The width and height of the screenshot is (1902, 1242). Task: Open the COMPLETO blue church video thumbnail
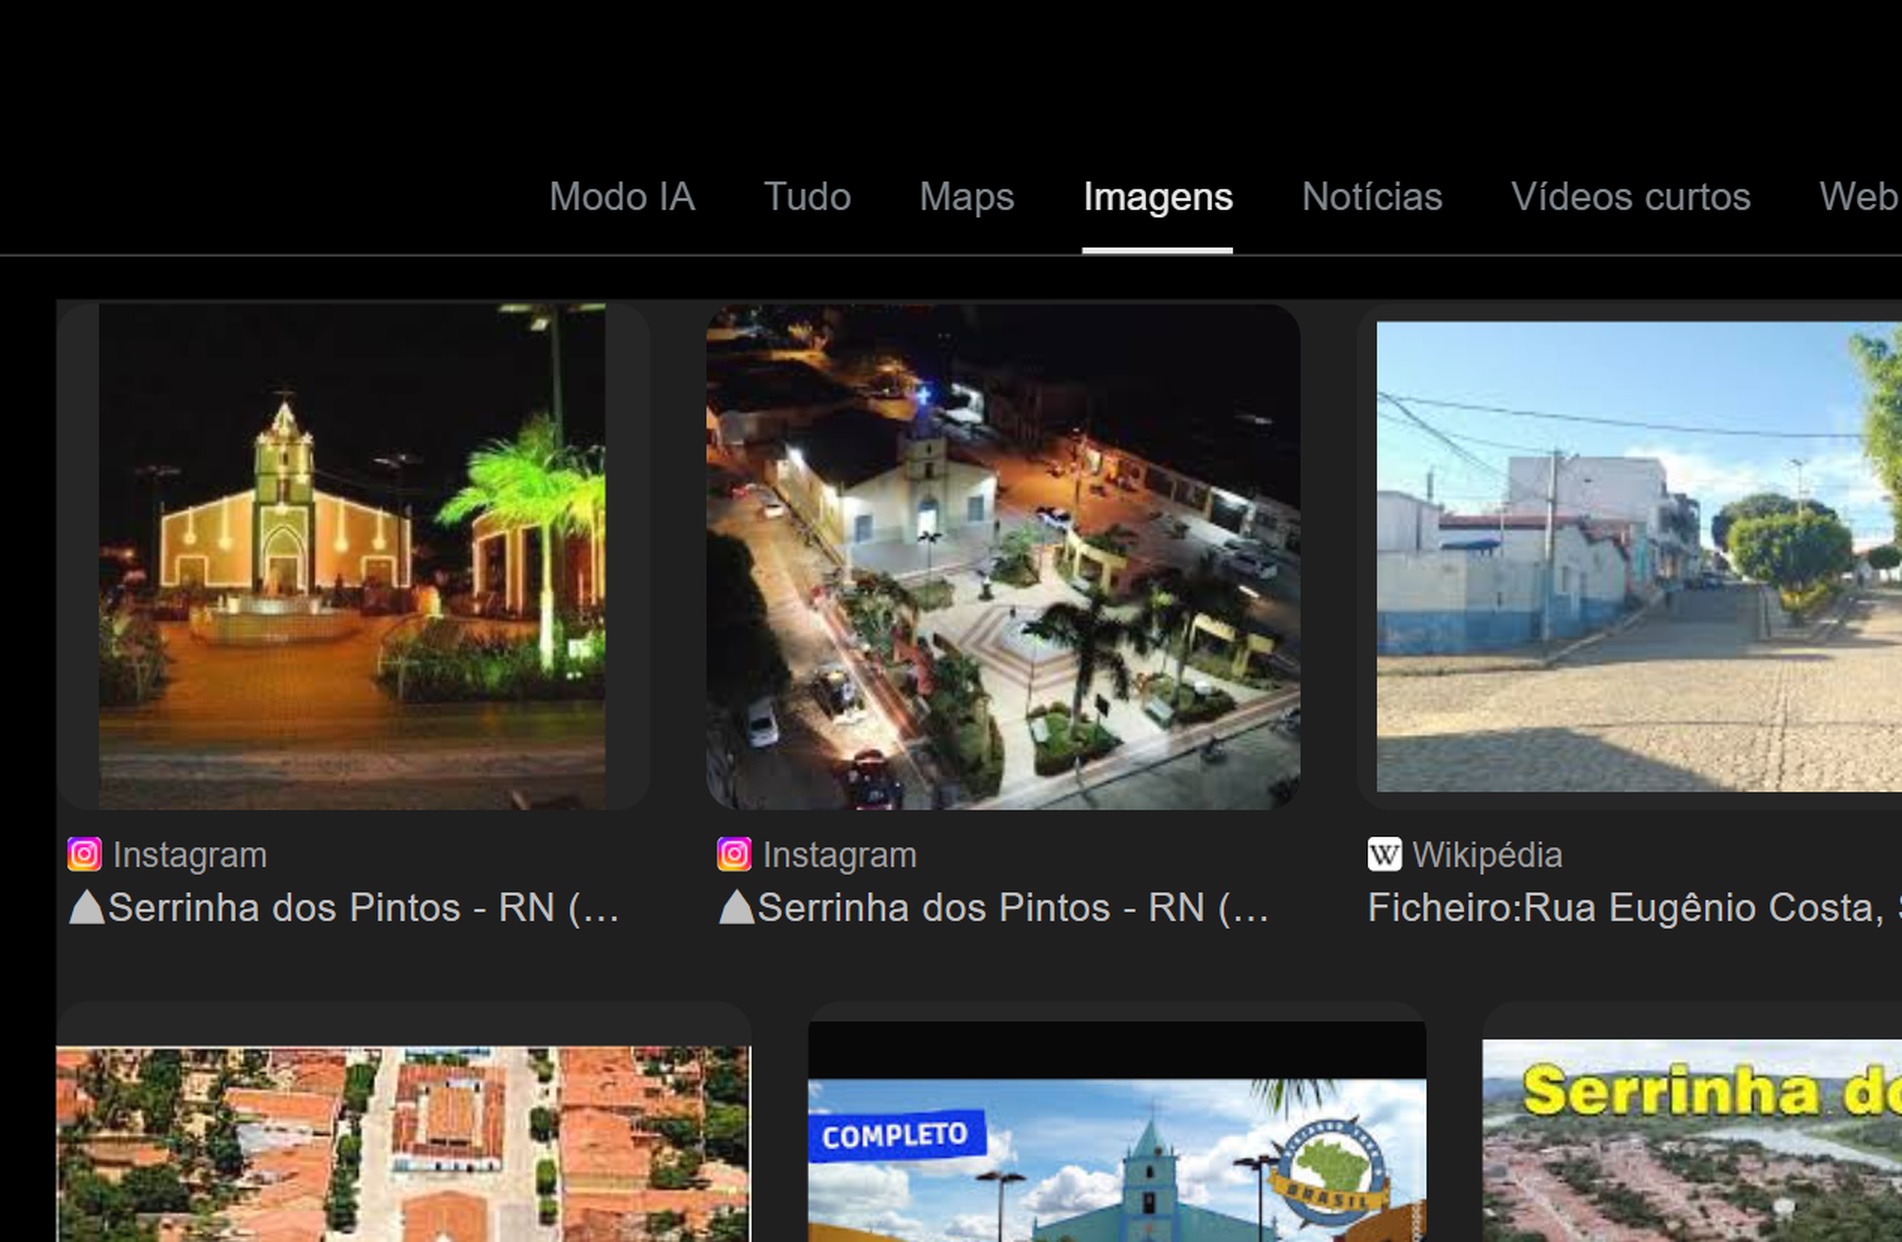[1116, 1158]
